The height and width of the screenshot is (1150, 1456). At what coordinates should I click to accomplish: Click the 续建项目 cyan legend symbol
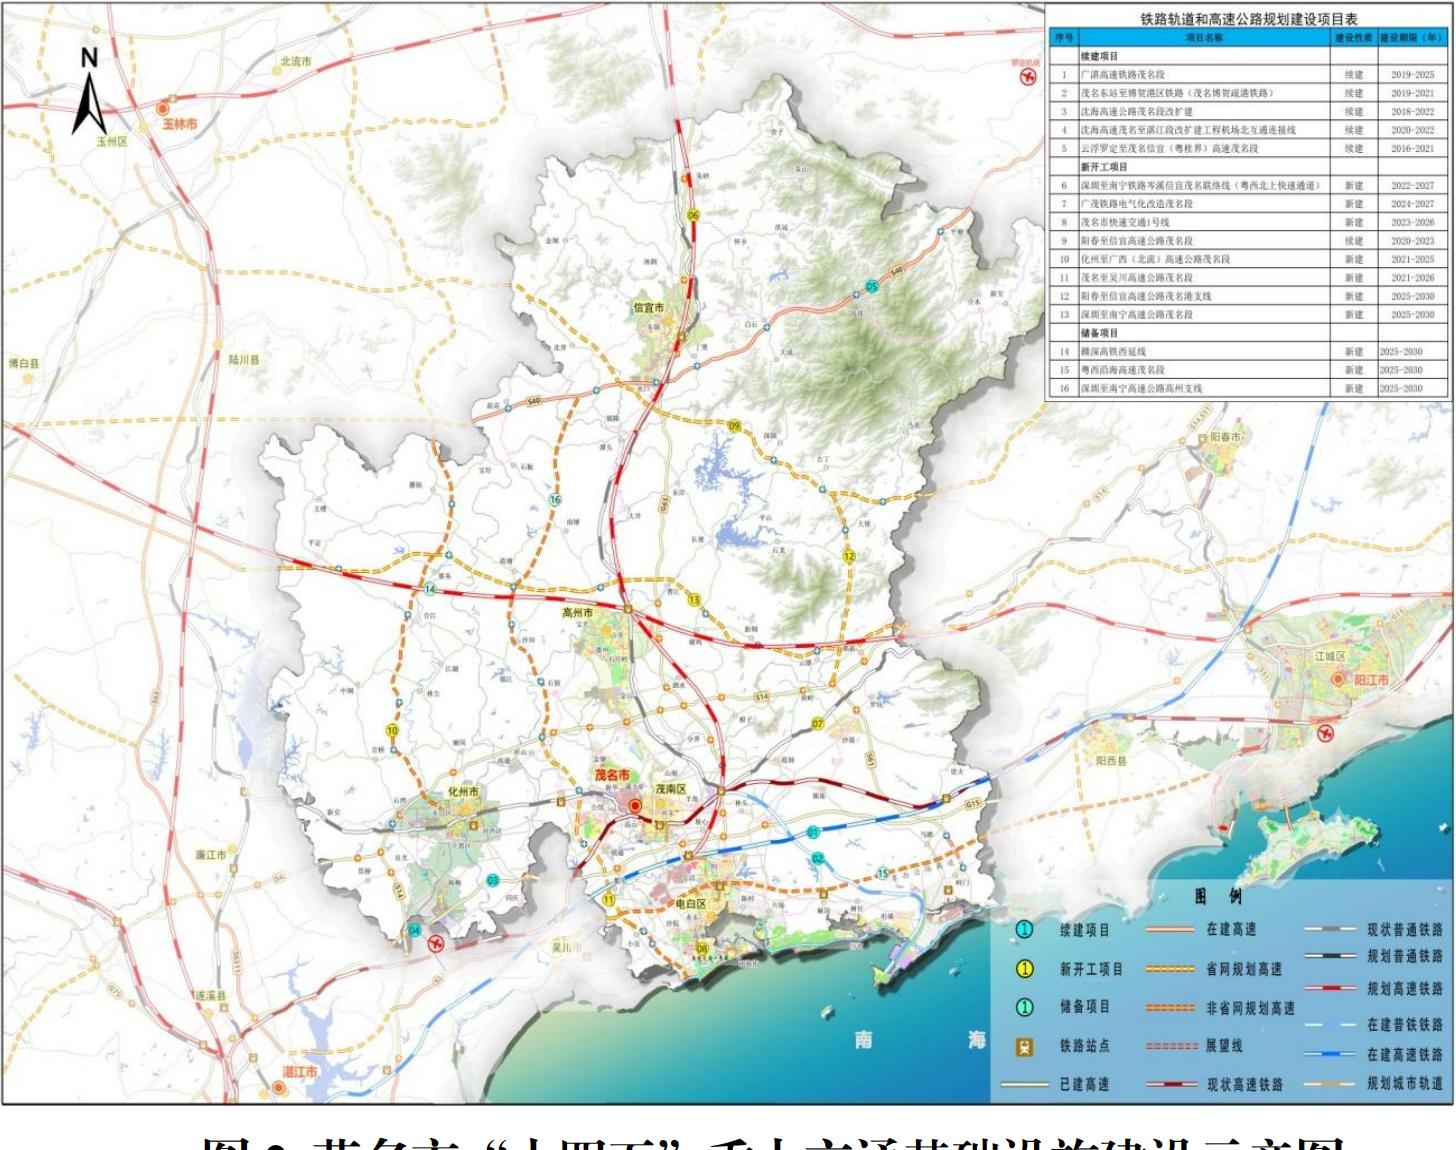click(x=1024, y=930)
